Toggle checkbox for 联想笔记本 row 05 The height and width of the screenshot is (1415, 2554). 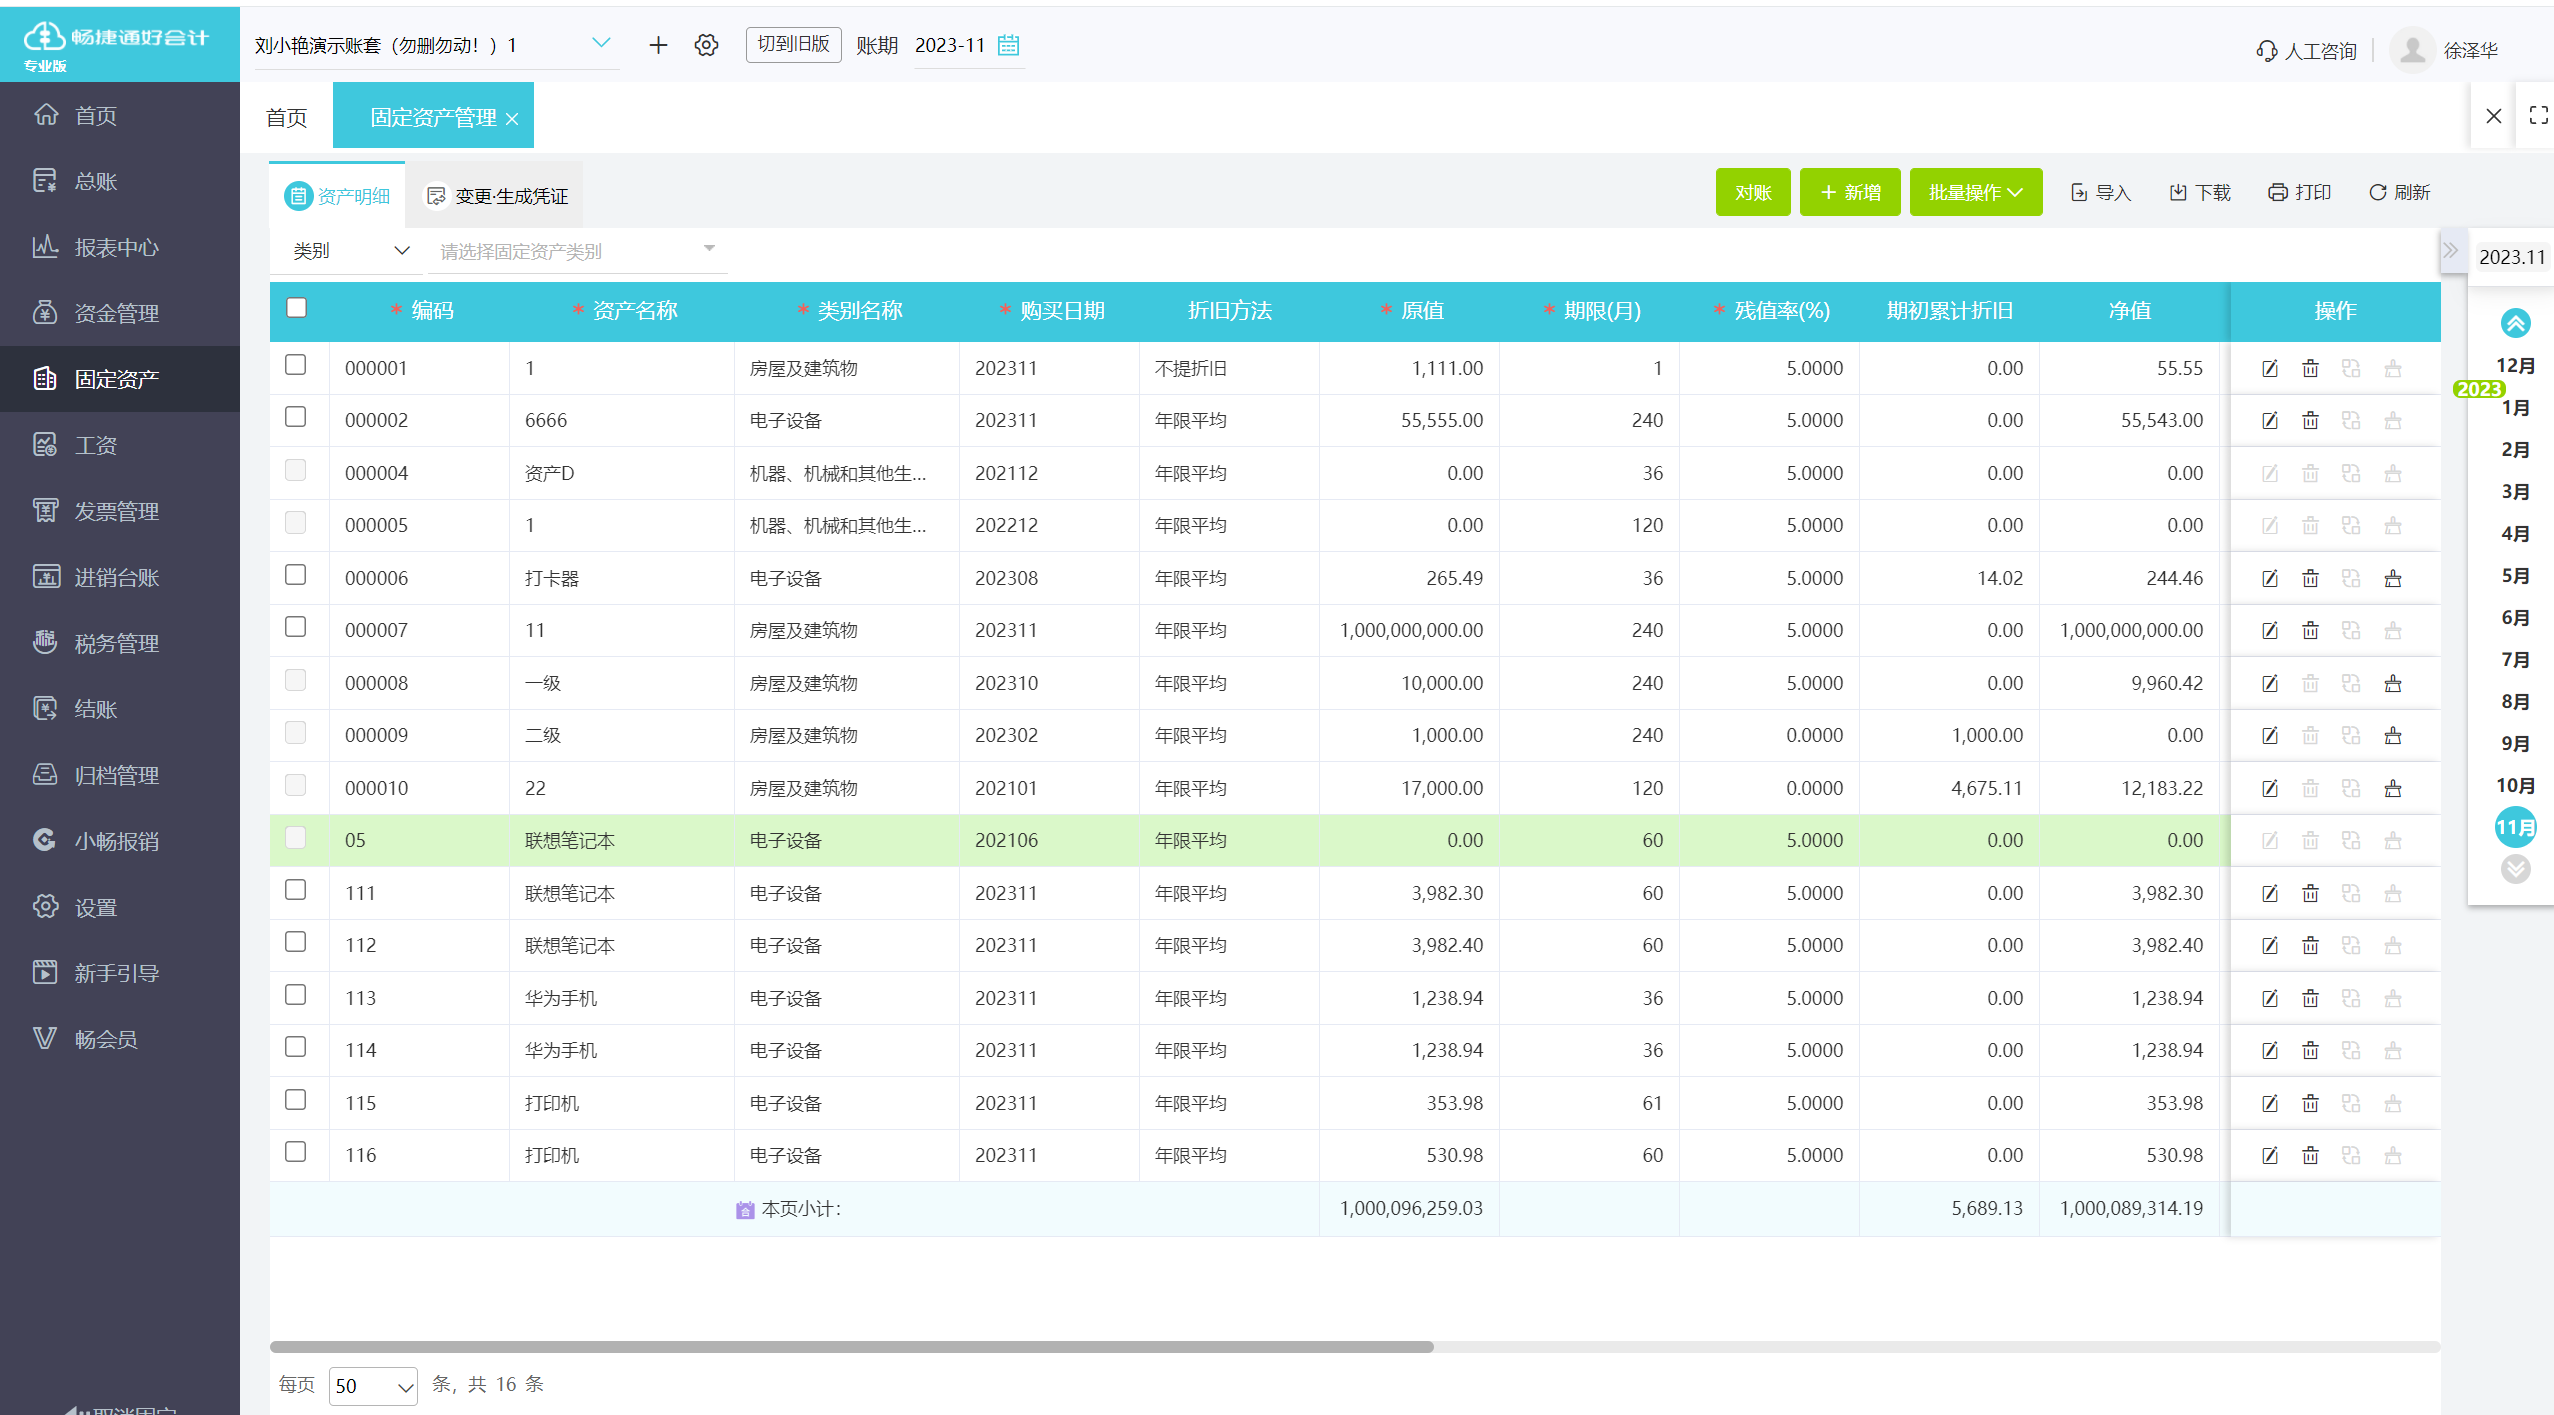pyautogui.click(x=296, y=838)
